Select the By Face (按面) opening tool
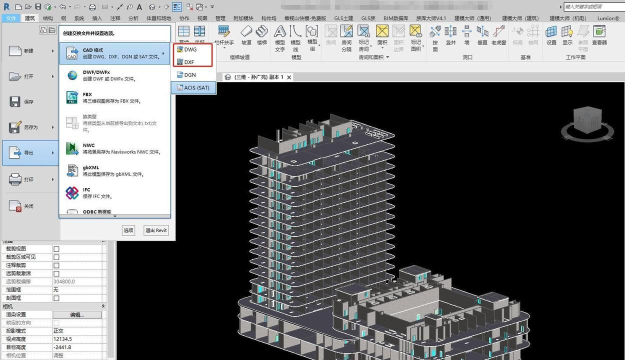625x360 pixels. tap(435, 38)
